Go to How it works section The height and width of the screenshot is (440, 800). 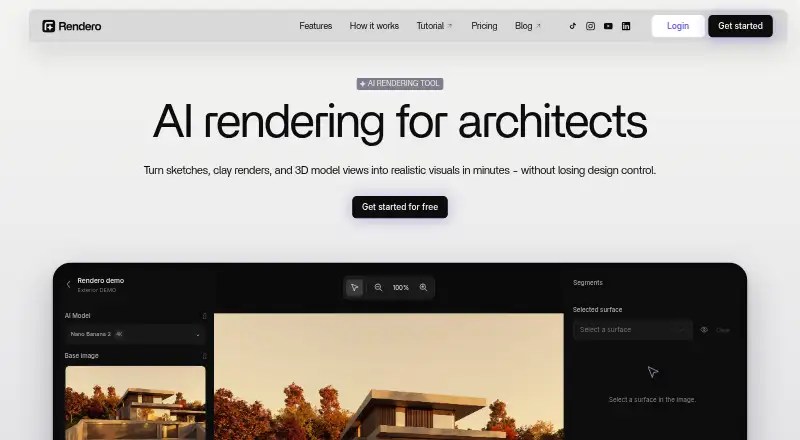point(374,26)
